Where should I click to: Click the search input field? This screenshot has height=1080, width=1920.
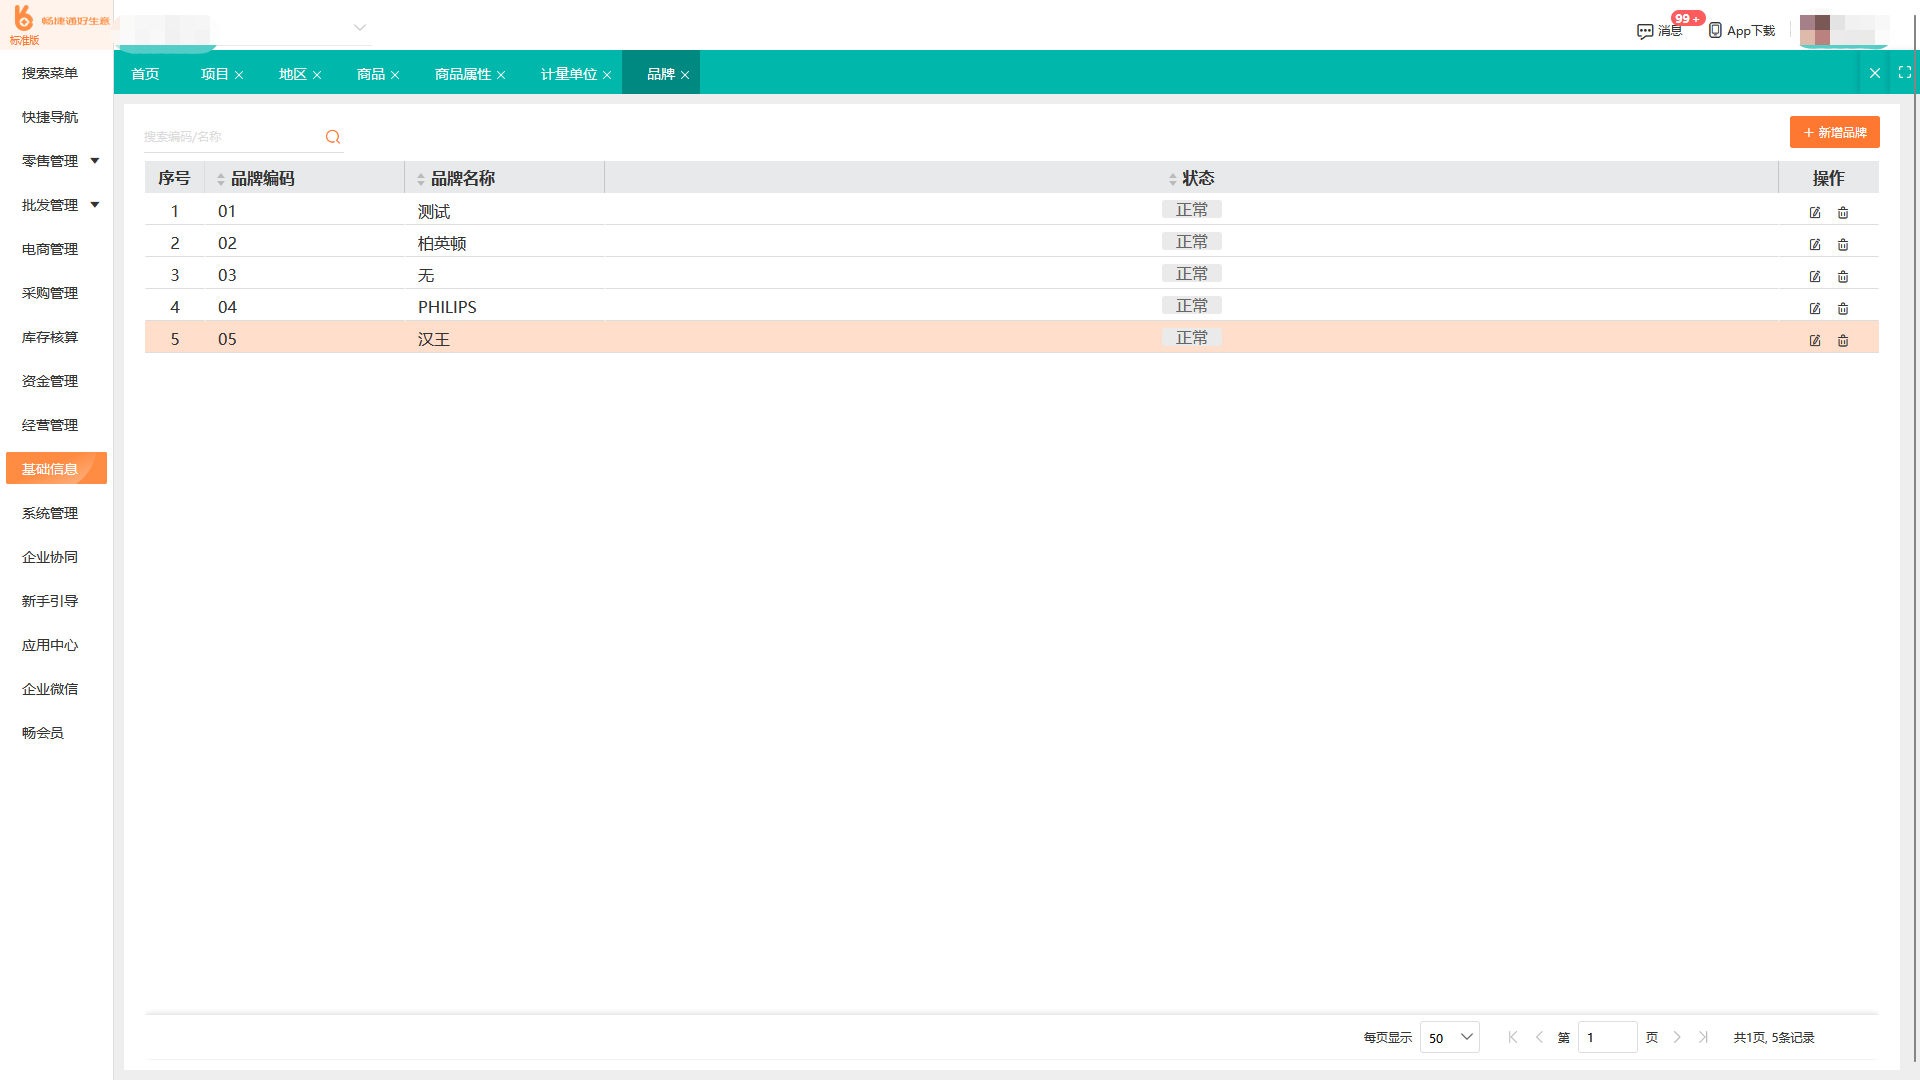click(231, 136)
